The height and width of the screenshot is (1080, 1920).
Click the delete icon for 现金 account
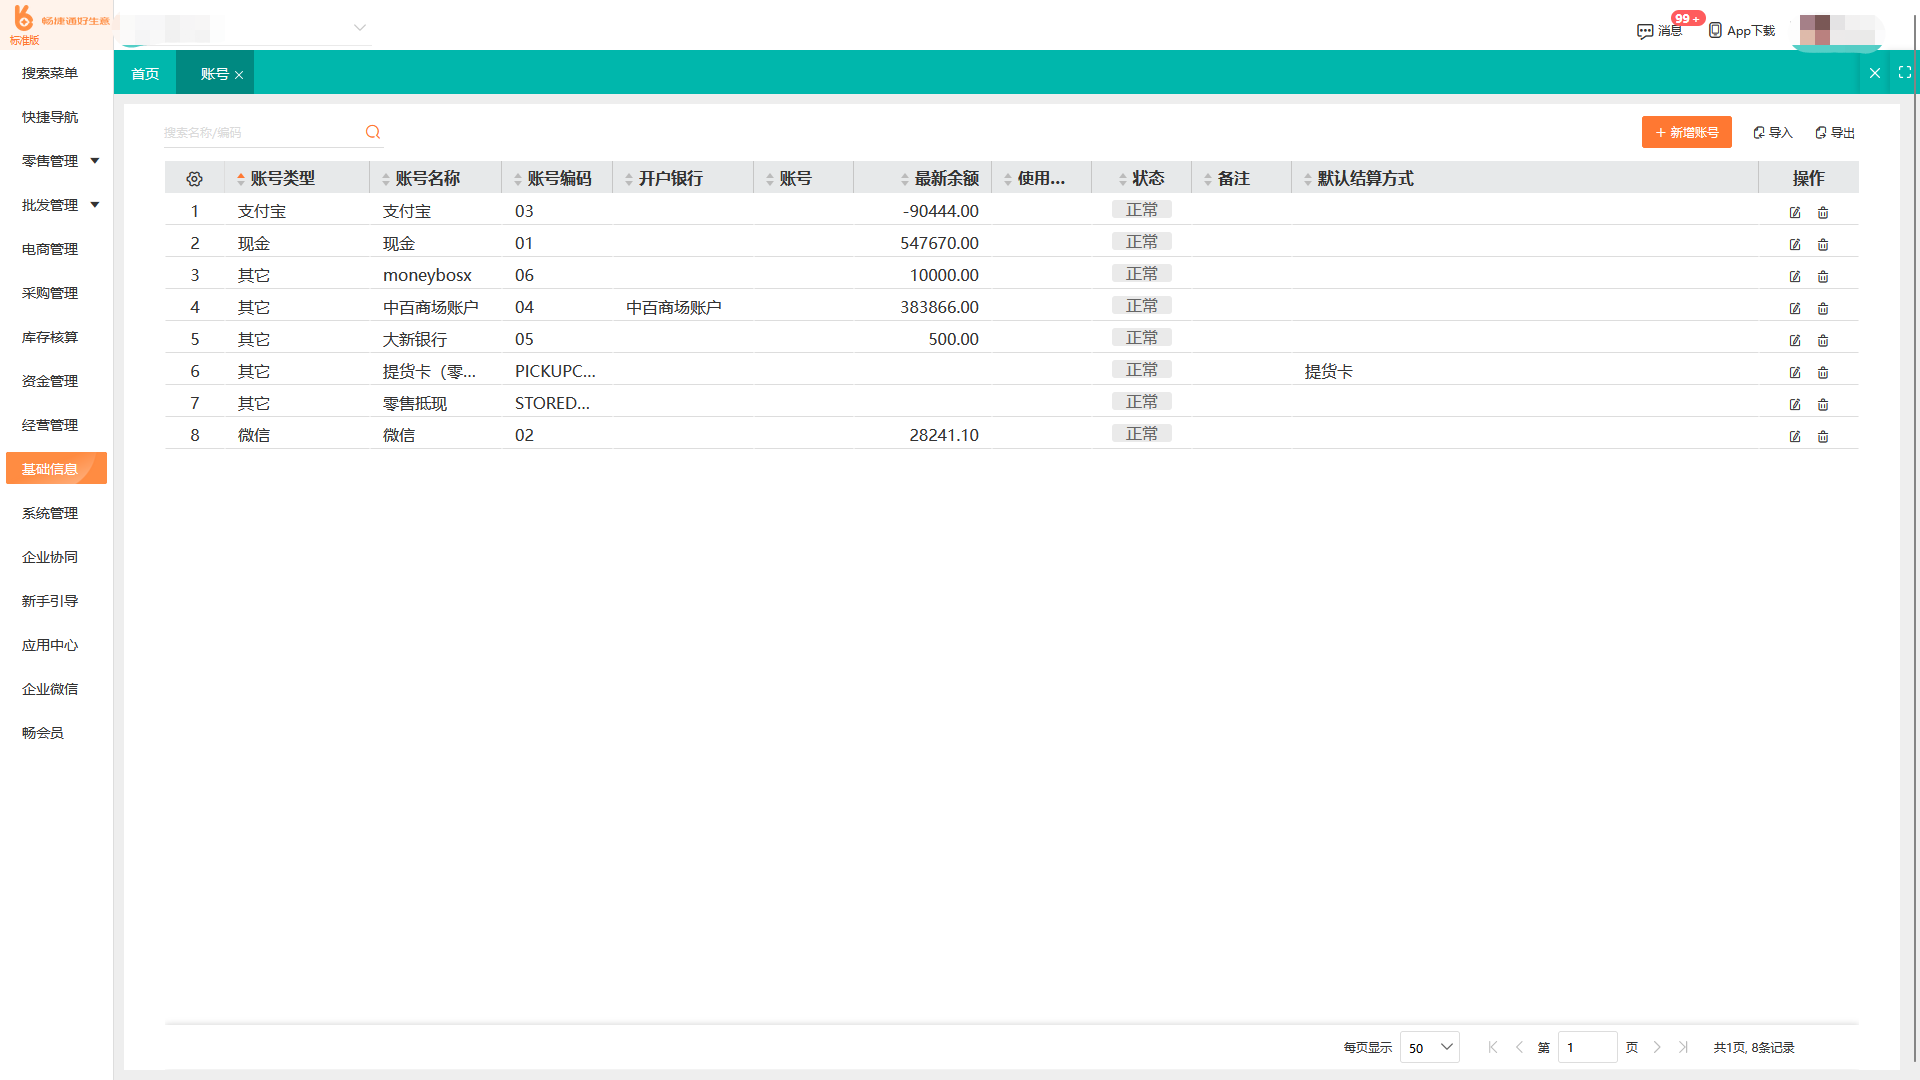(x=1824, y=244)
